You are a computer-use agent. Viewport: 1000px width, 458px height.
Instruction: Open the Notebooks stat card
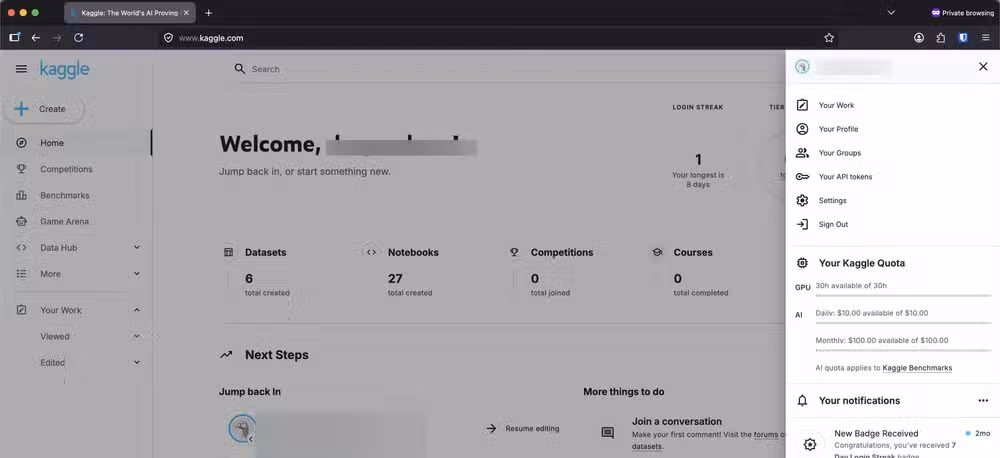coord(402,272)
